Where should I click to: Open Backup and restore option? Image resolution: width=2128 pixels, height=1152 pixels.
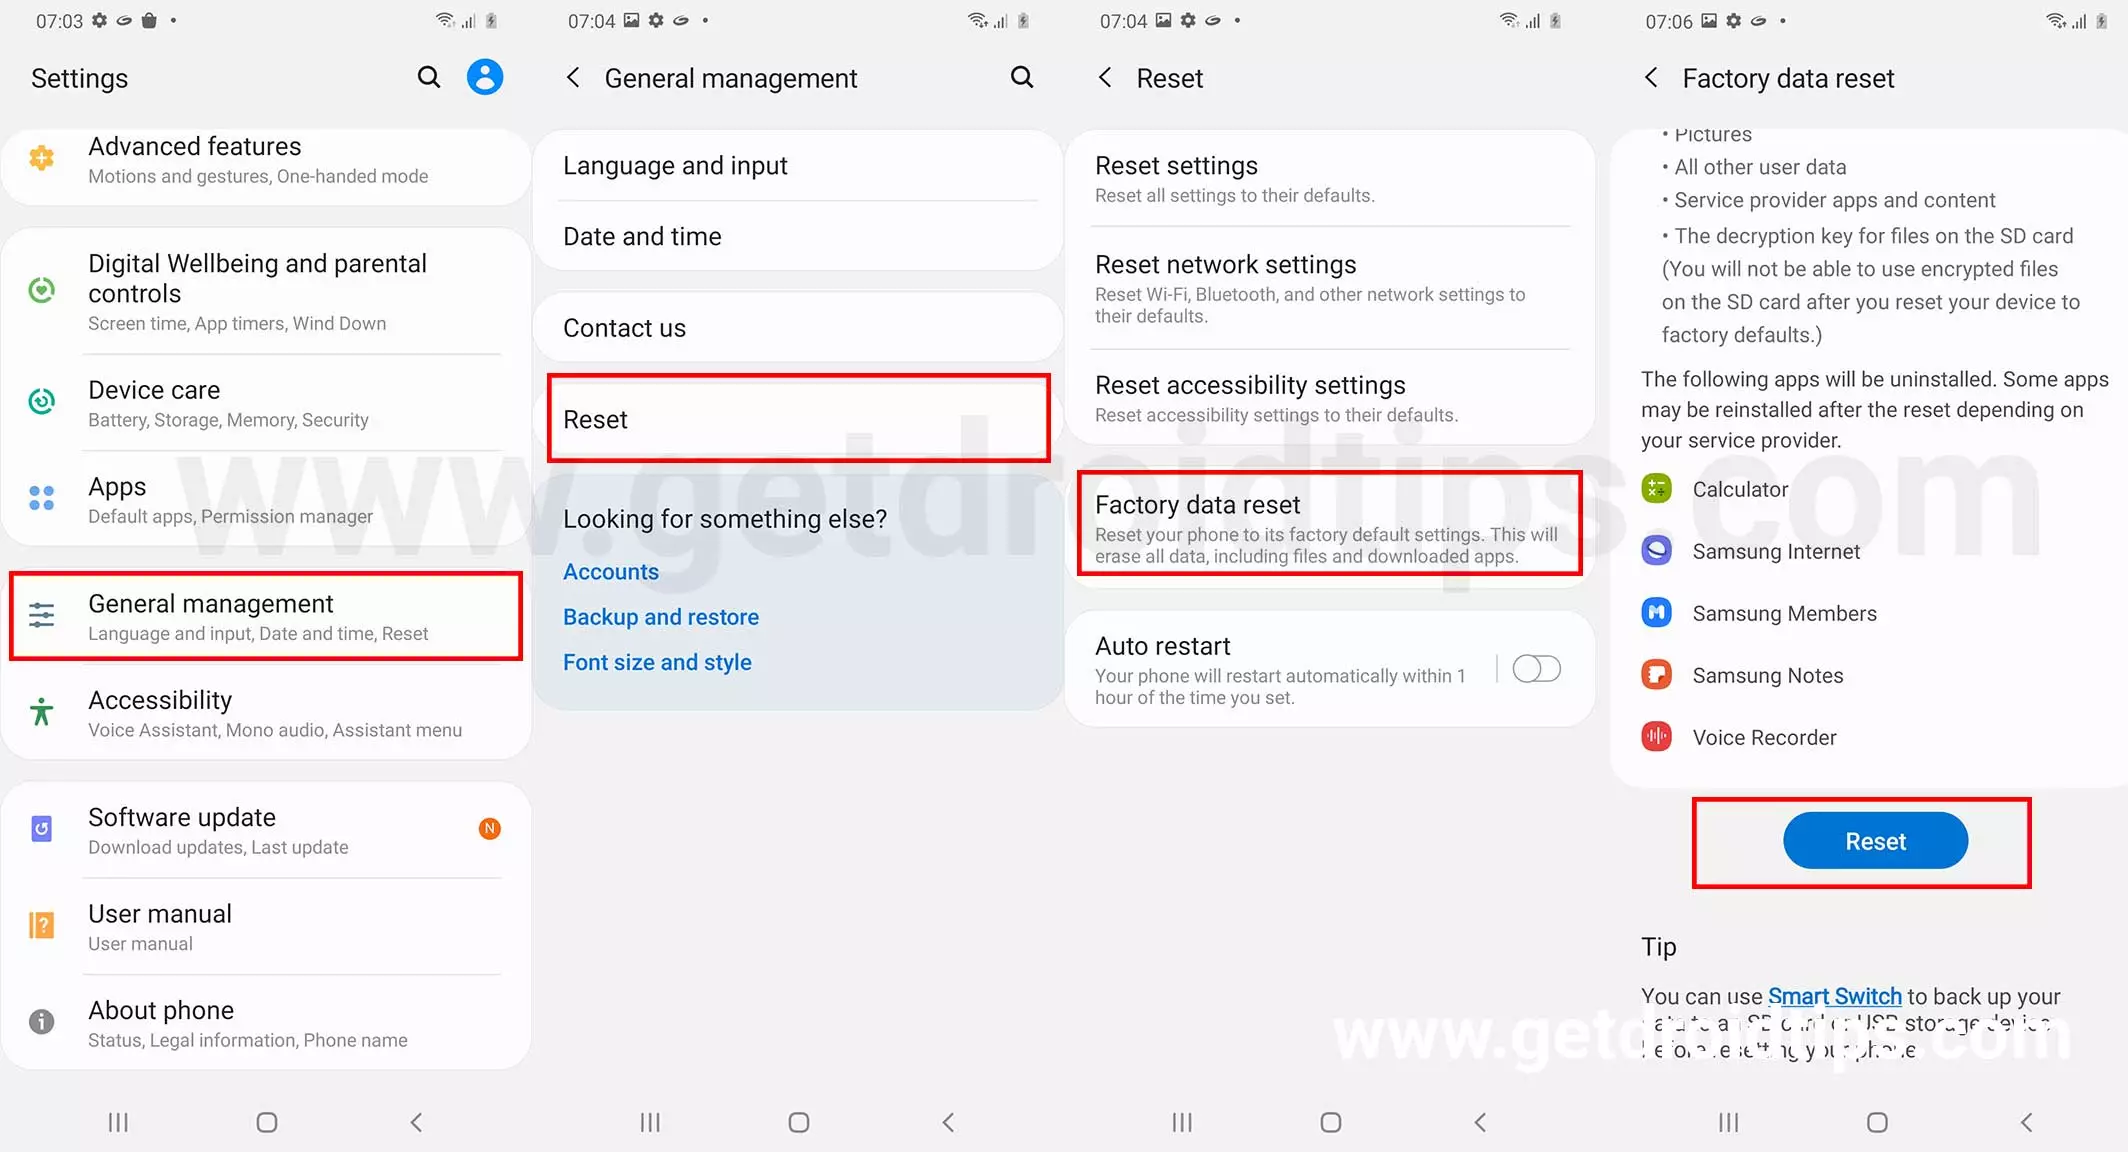click(660, 616)
